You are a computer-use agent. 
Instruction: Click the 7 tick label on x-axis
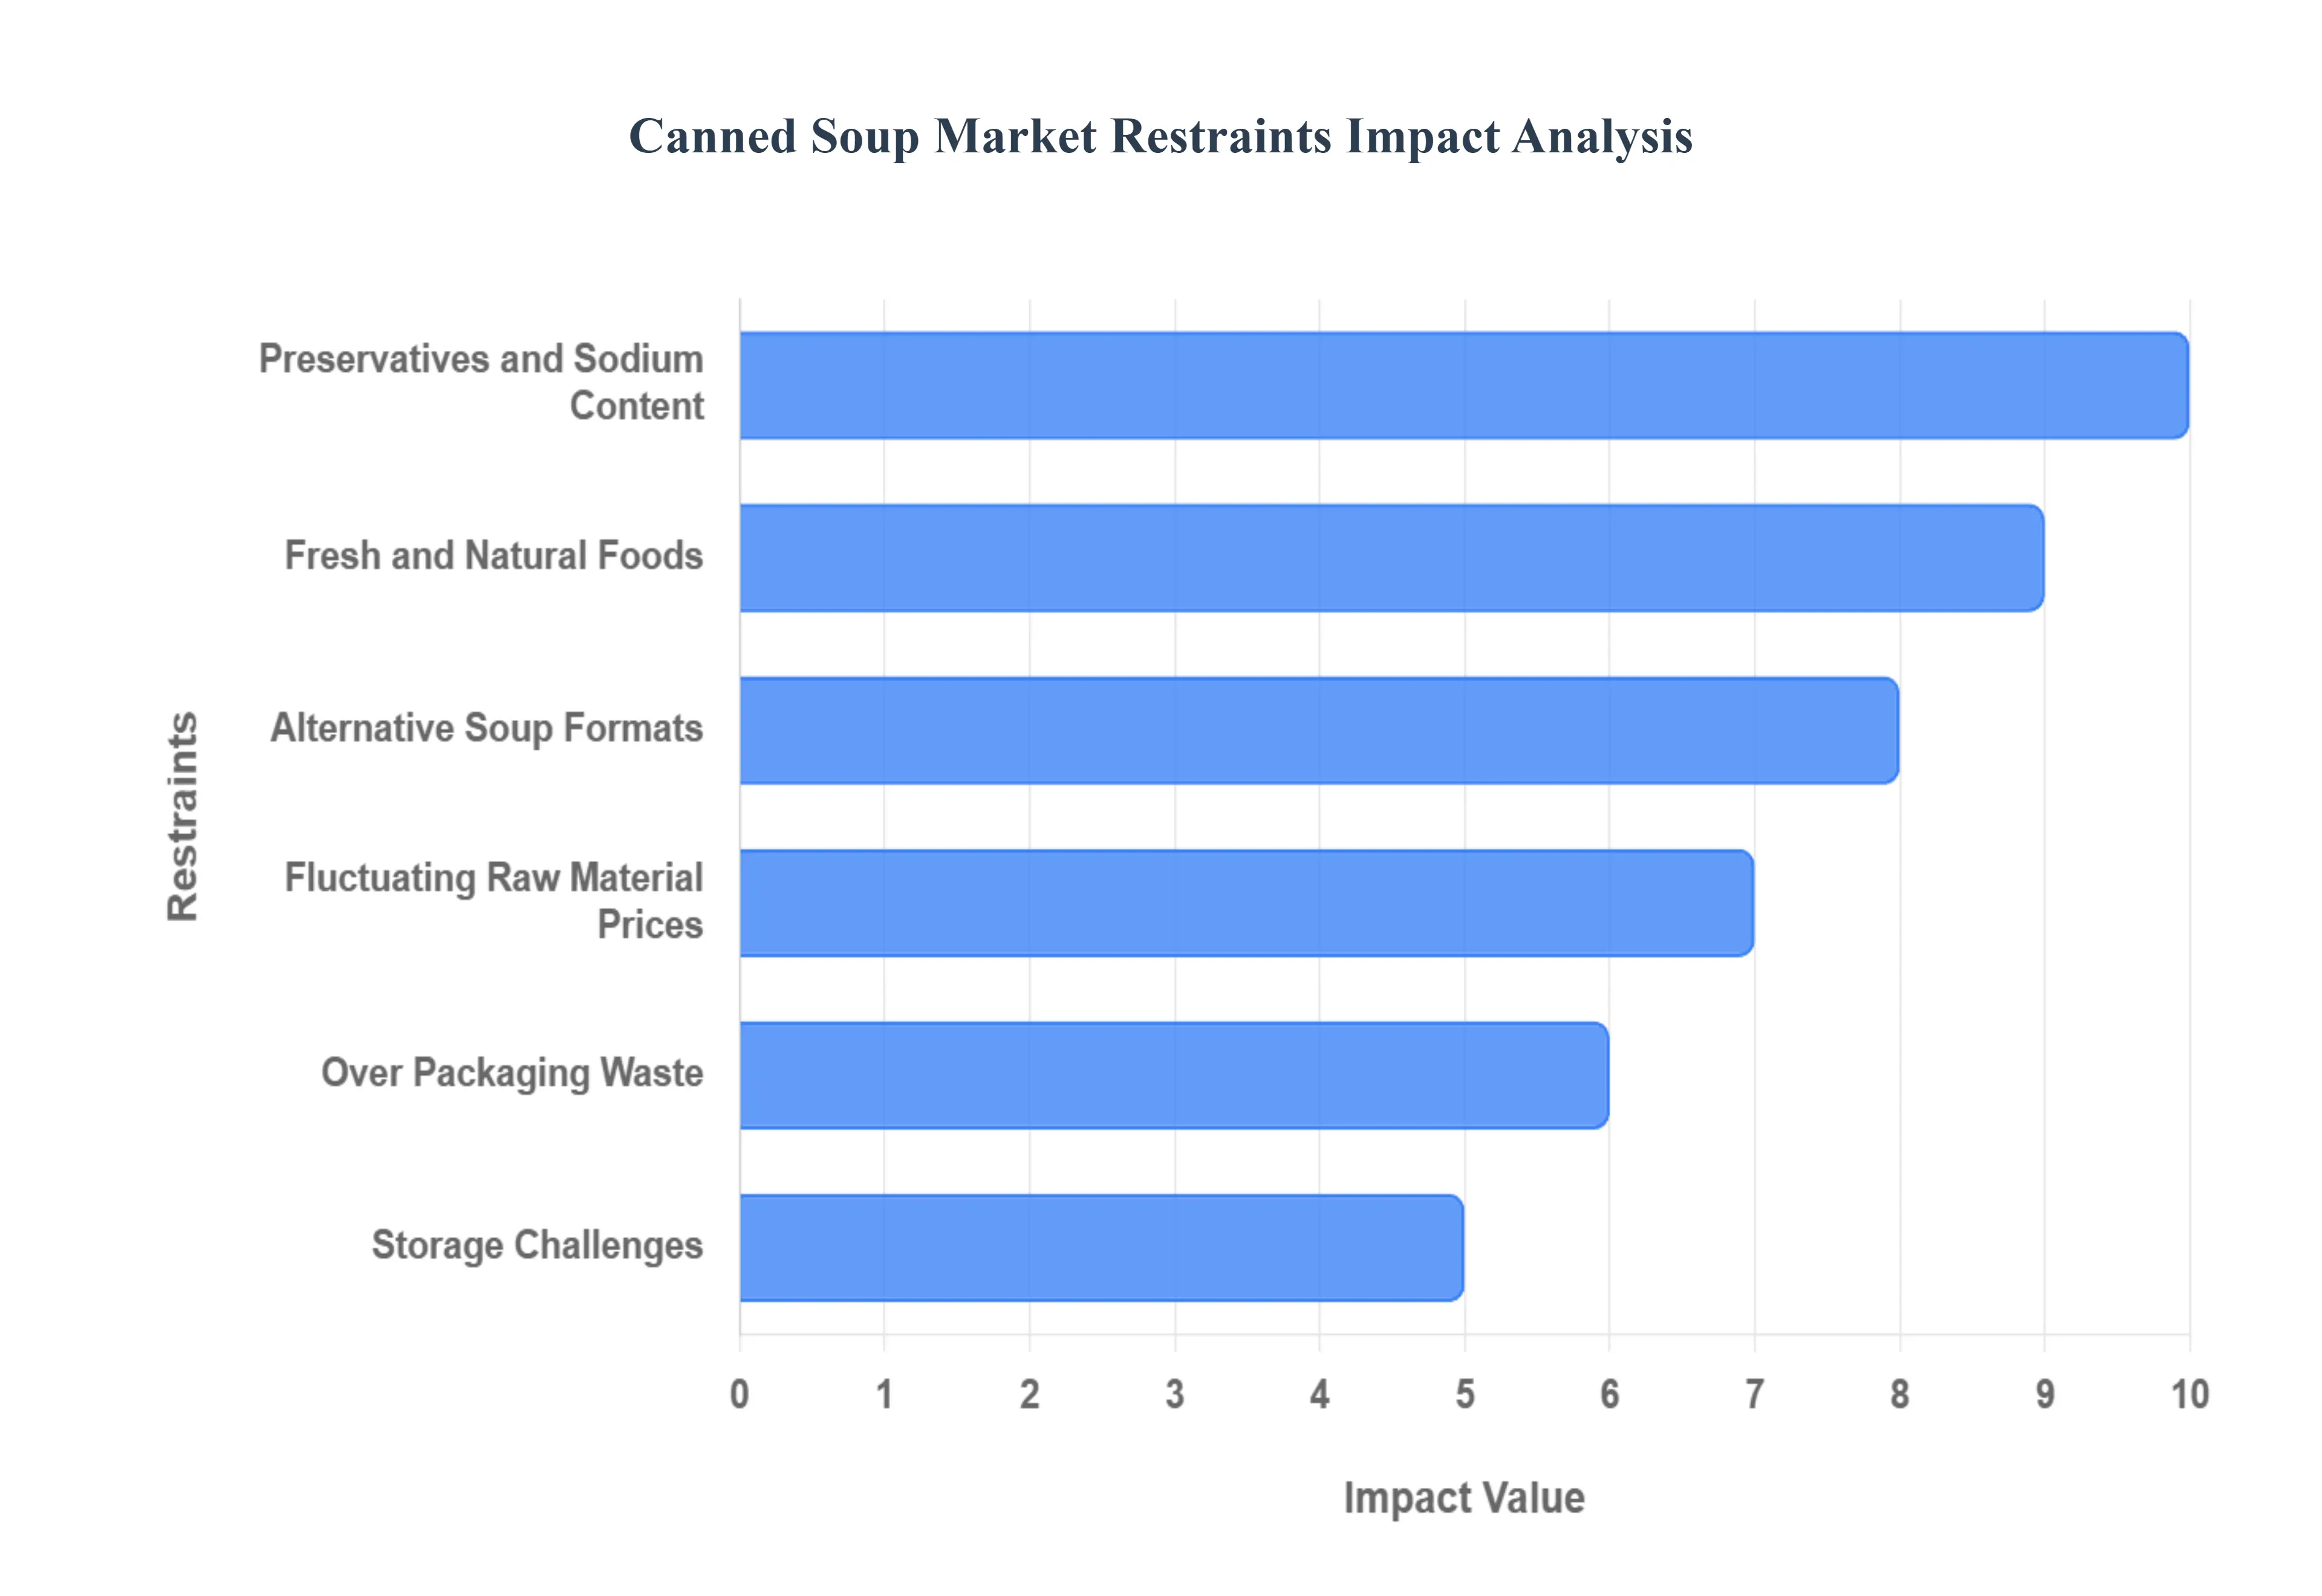tap(1754, 1394)
